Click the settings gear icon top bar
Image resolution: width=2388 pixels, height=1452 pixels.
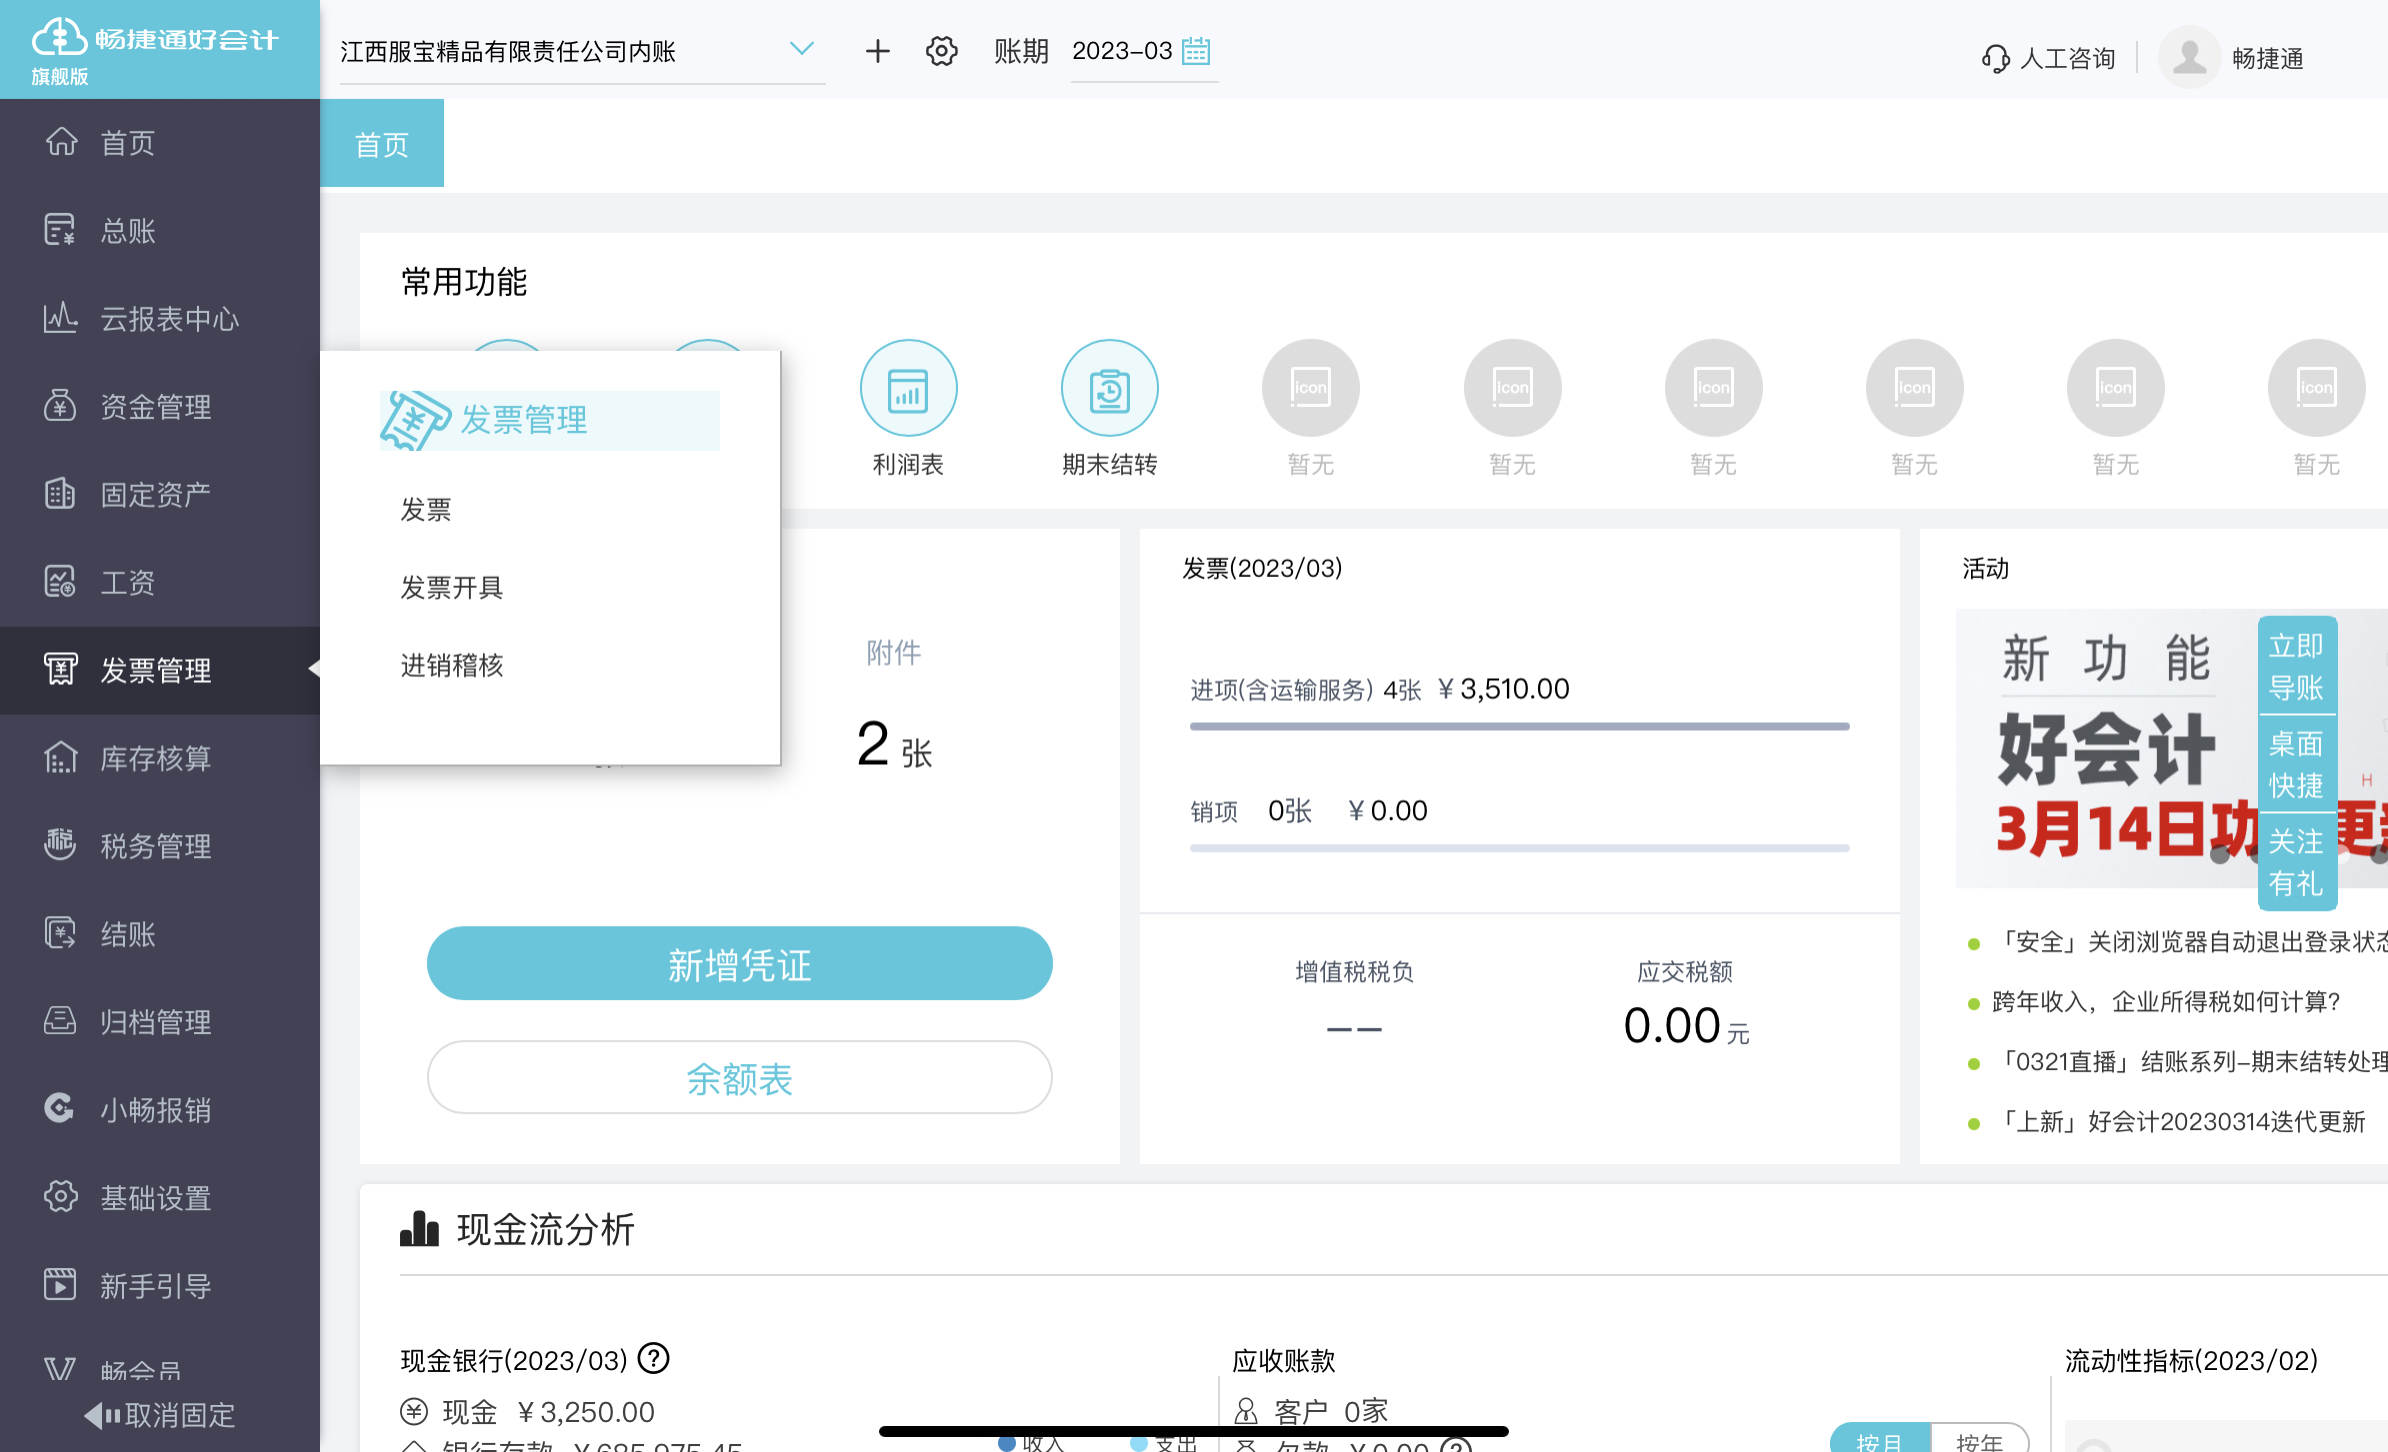[x=942, y=51]
